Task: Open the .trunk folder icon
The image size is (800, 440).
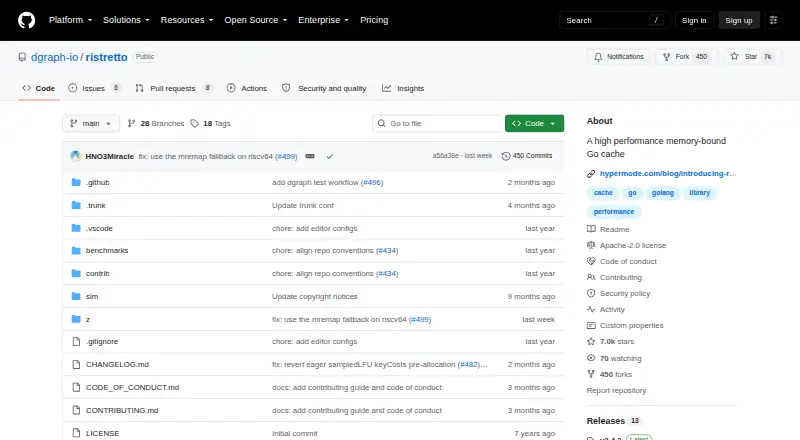Action: (76, 205)
